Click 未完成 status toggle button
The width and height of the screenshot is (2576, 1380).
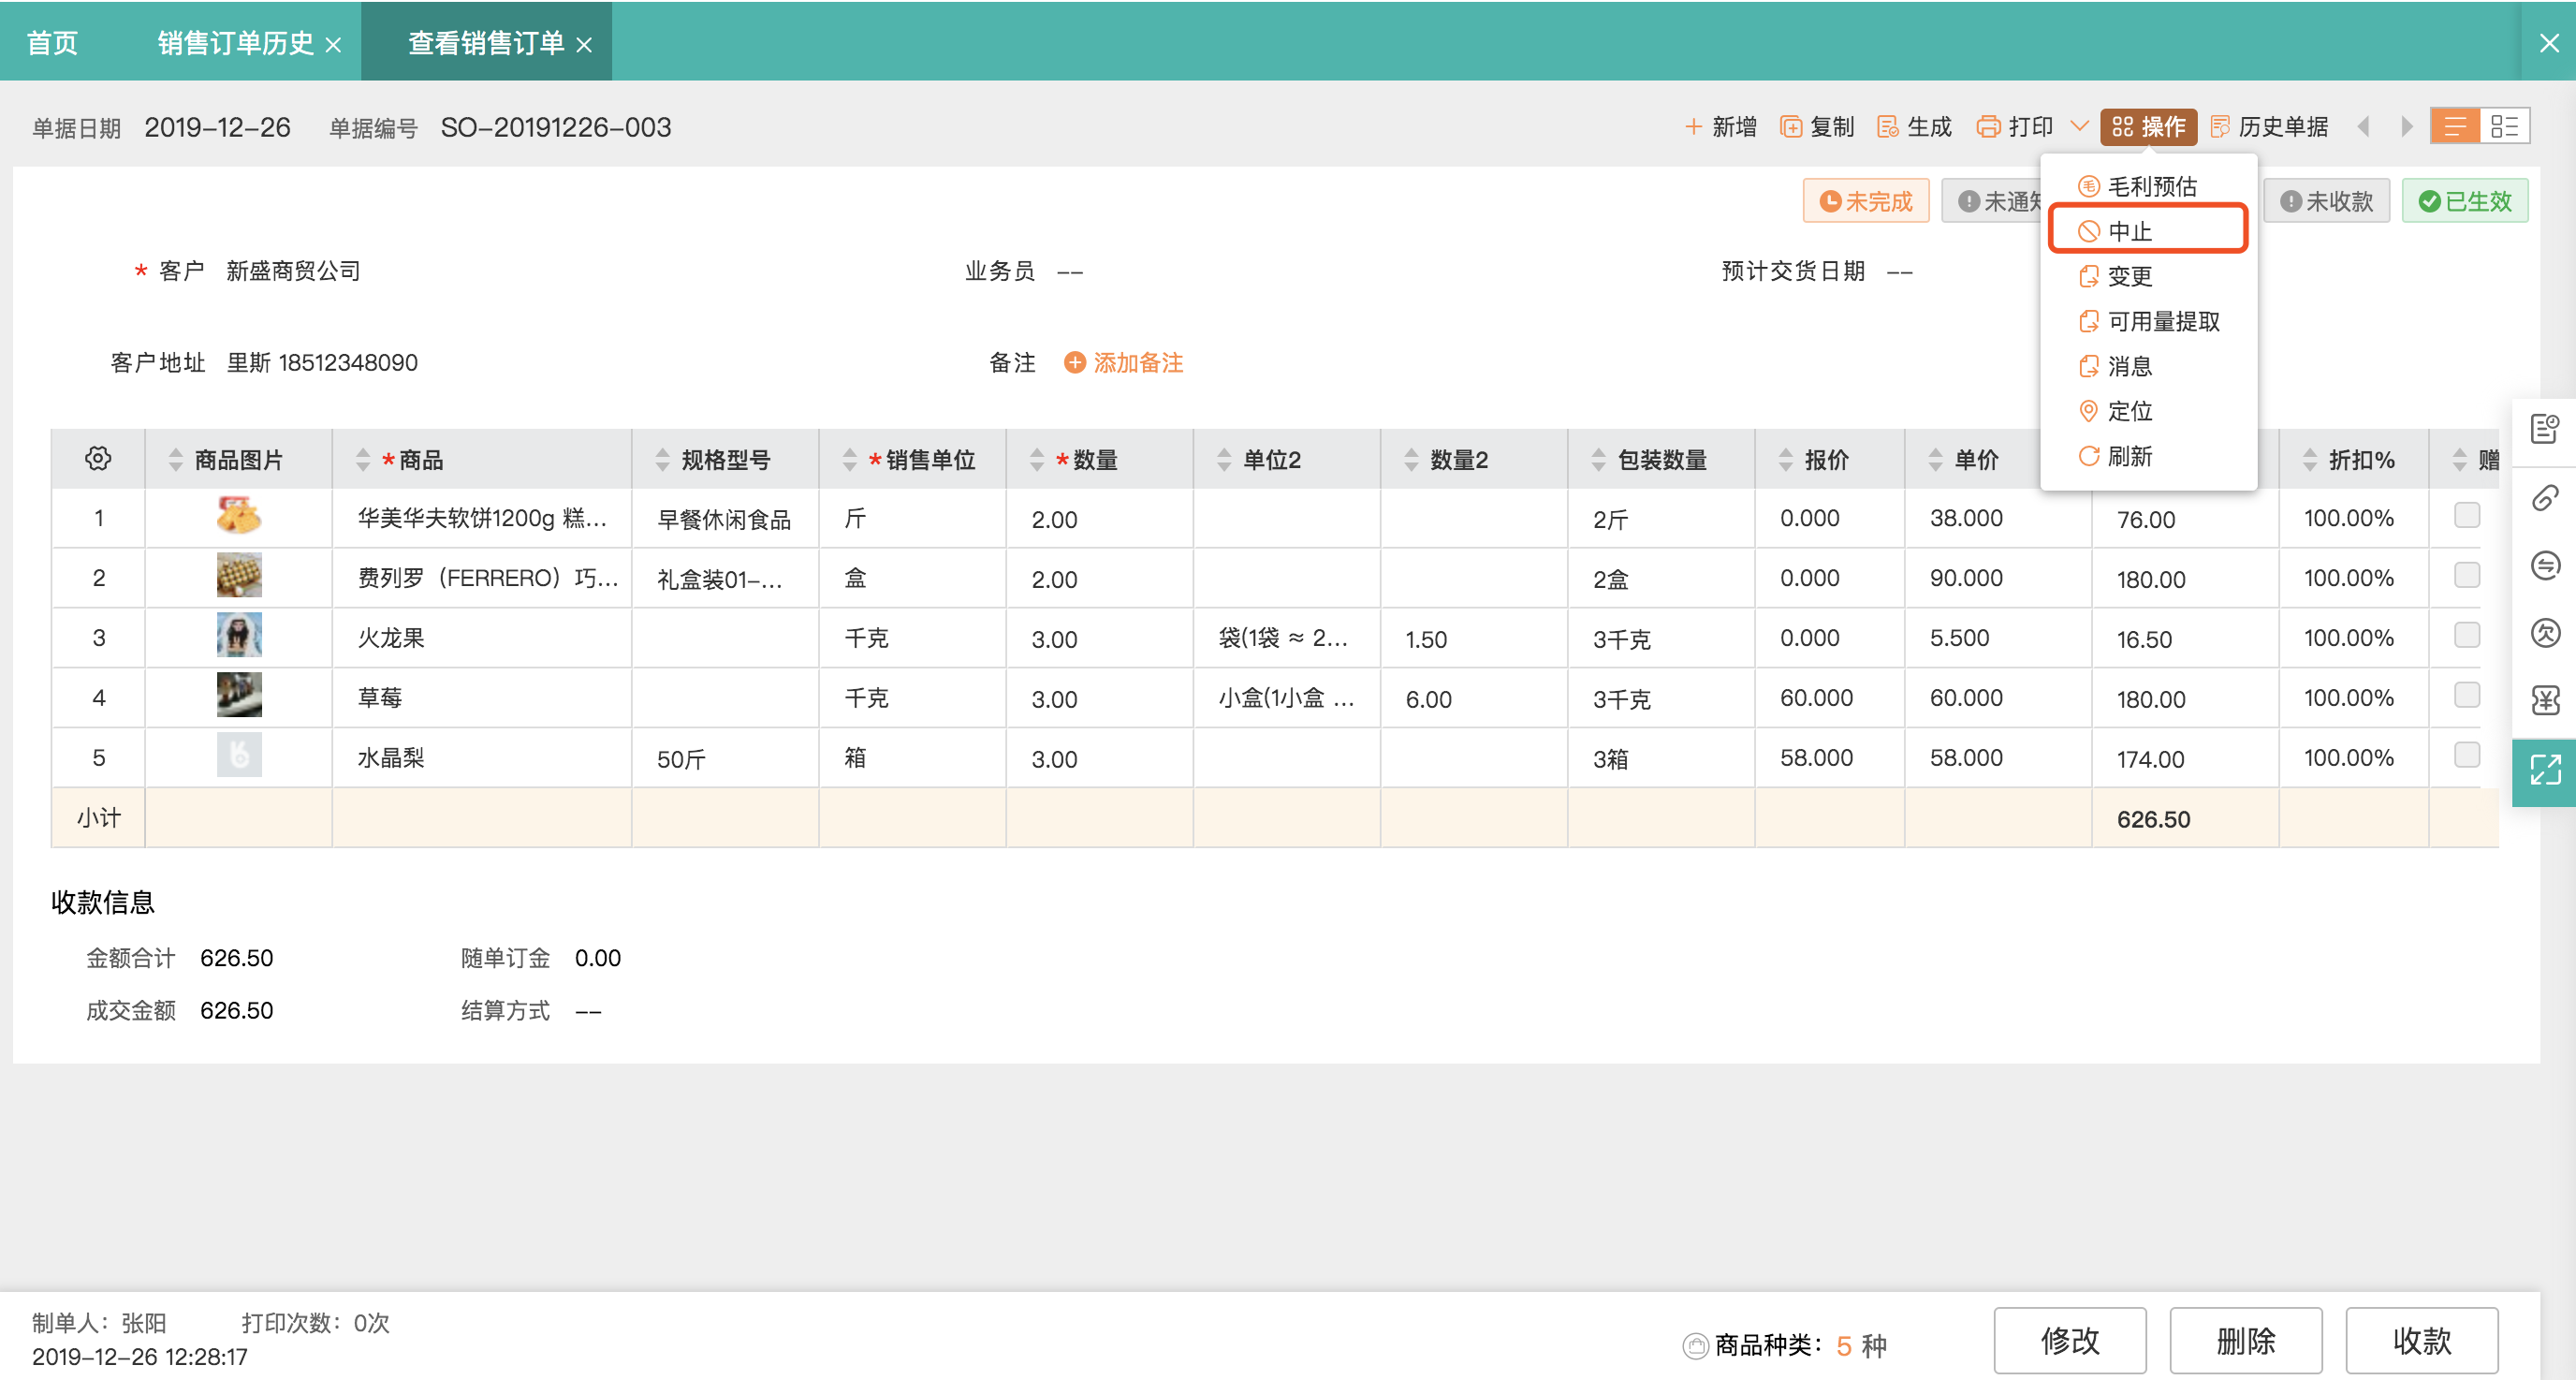pyautogui.click(x=1862, y=201)
